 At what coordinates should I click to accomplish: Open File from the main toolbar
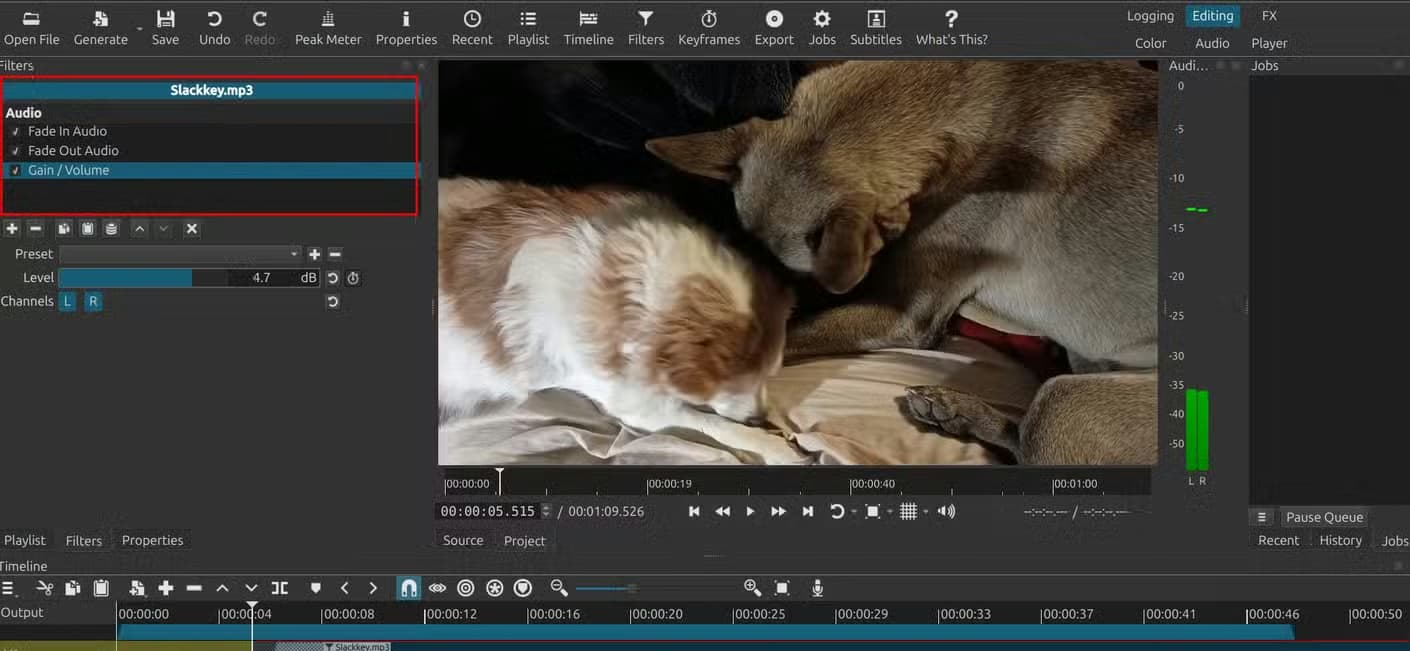click(x=31, y=28)
